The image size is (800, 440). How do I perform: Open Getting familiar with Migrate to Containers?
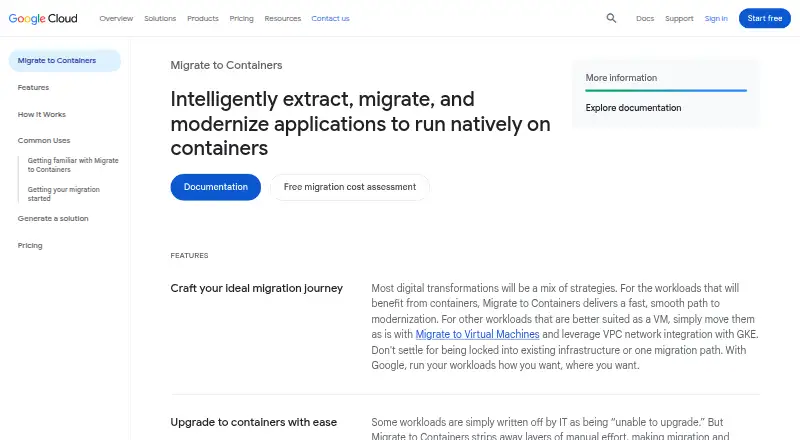[73, 165]
